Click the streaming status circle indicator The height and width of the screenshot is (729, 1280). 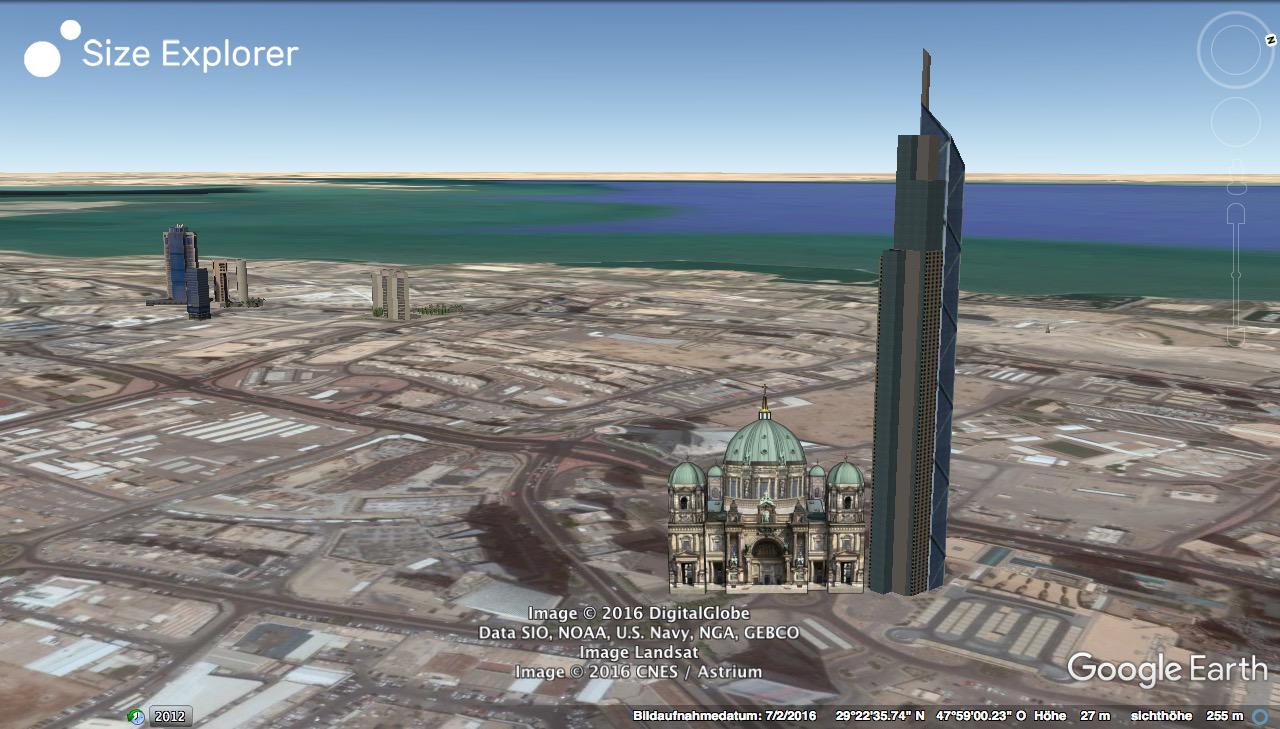tap(1259, 716)
